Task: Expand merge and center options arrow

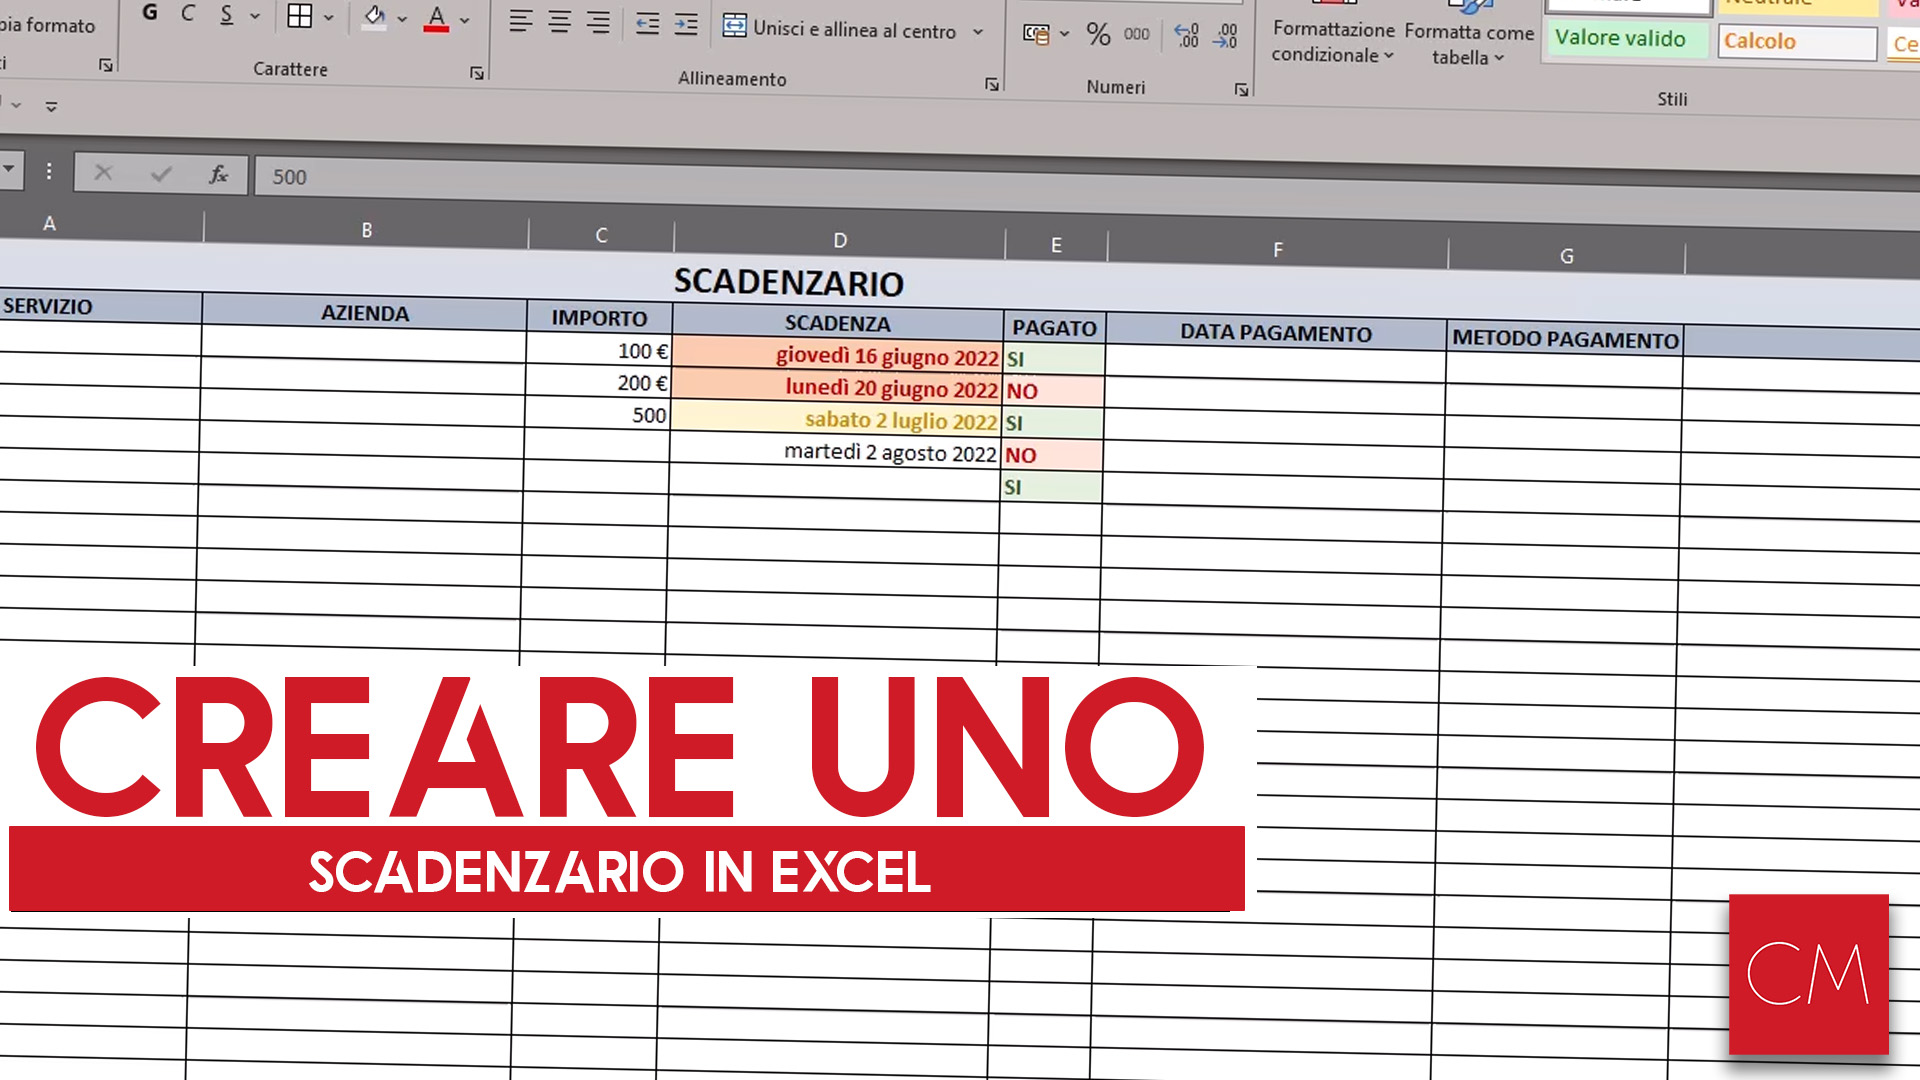Action: tap(978, 32)
